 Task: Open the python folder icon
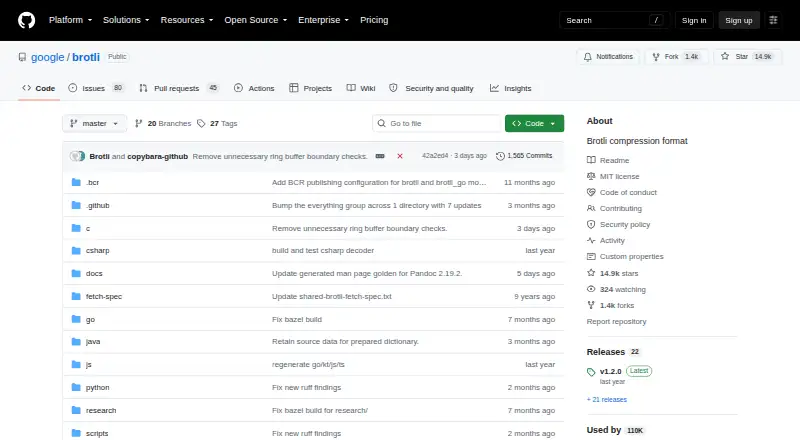point(76,387)
